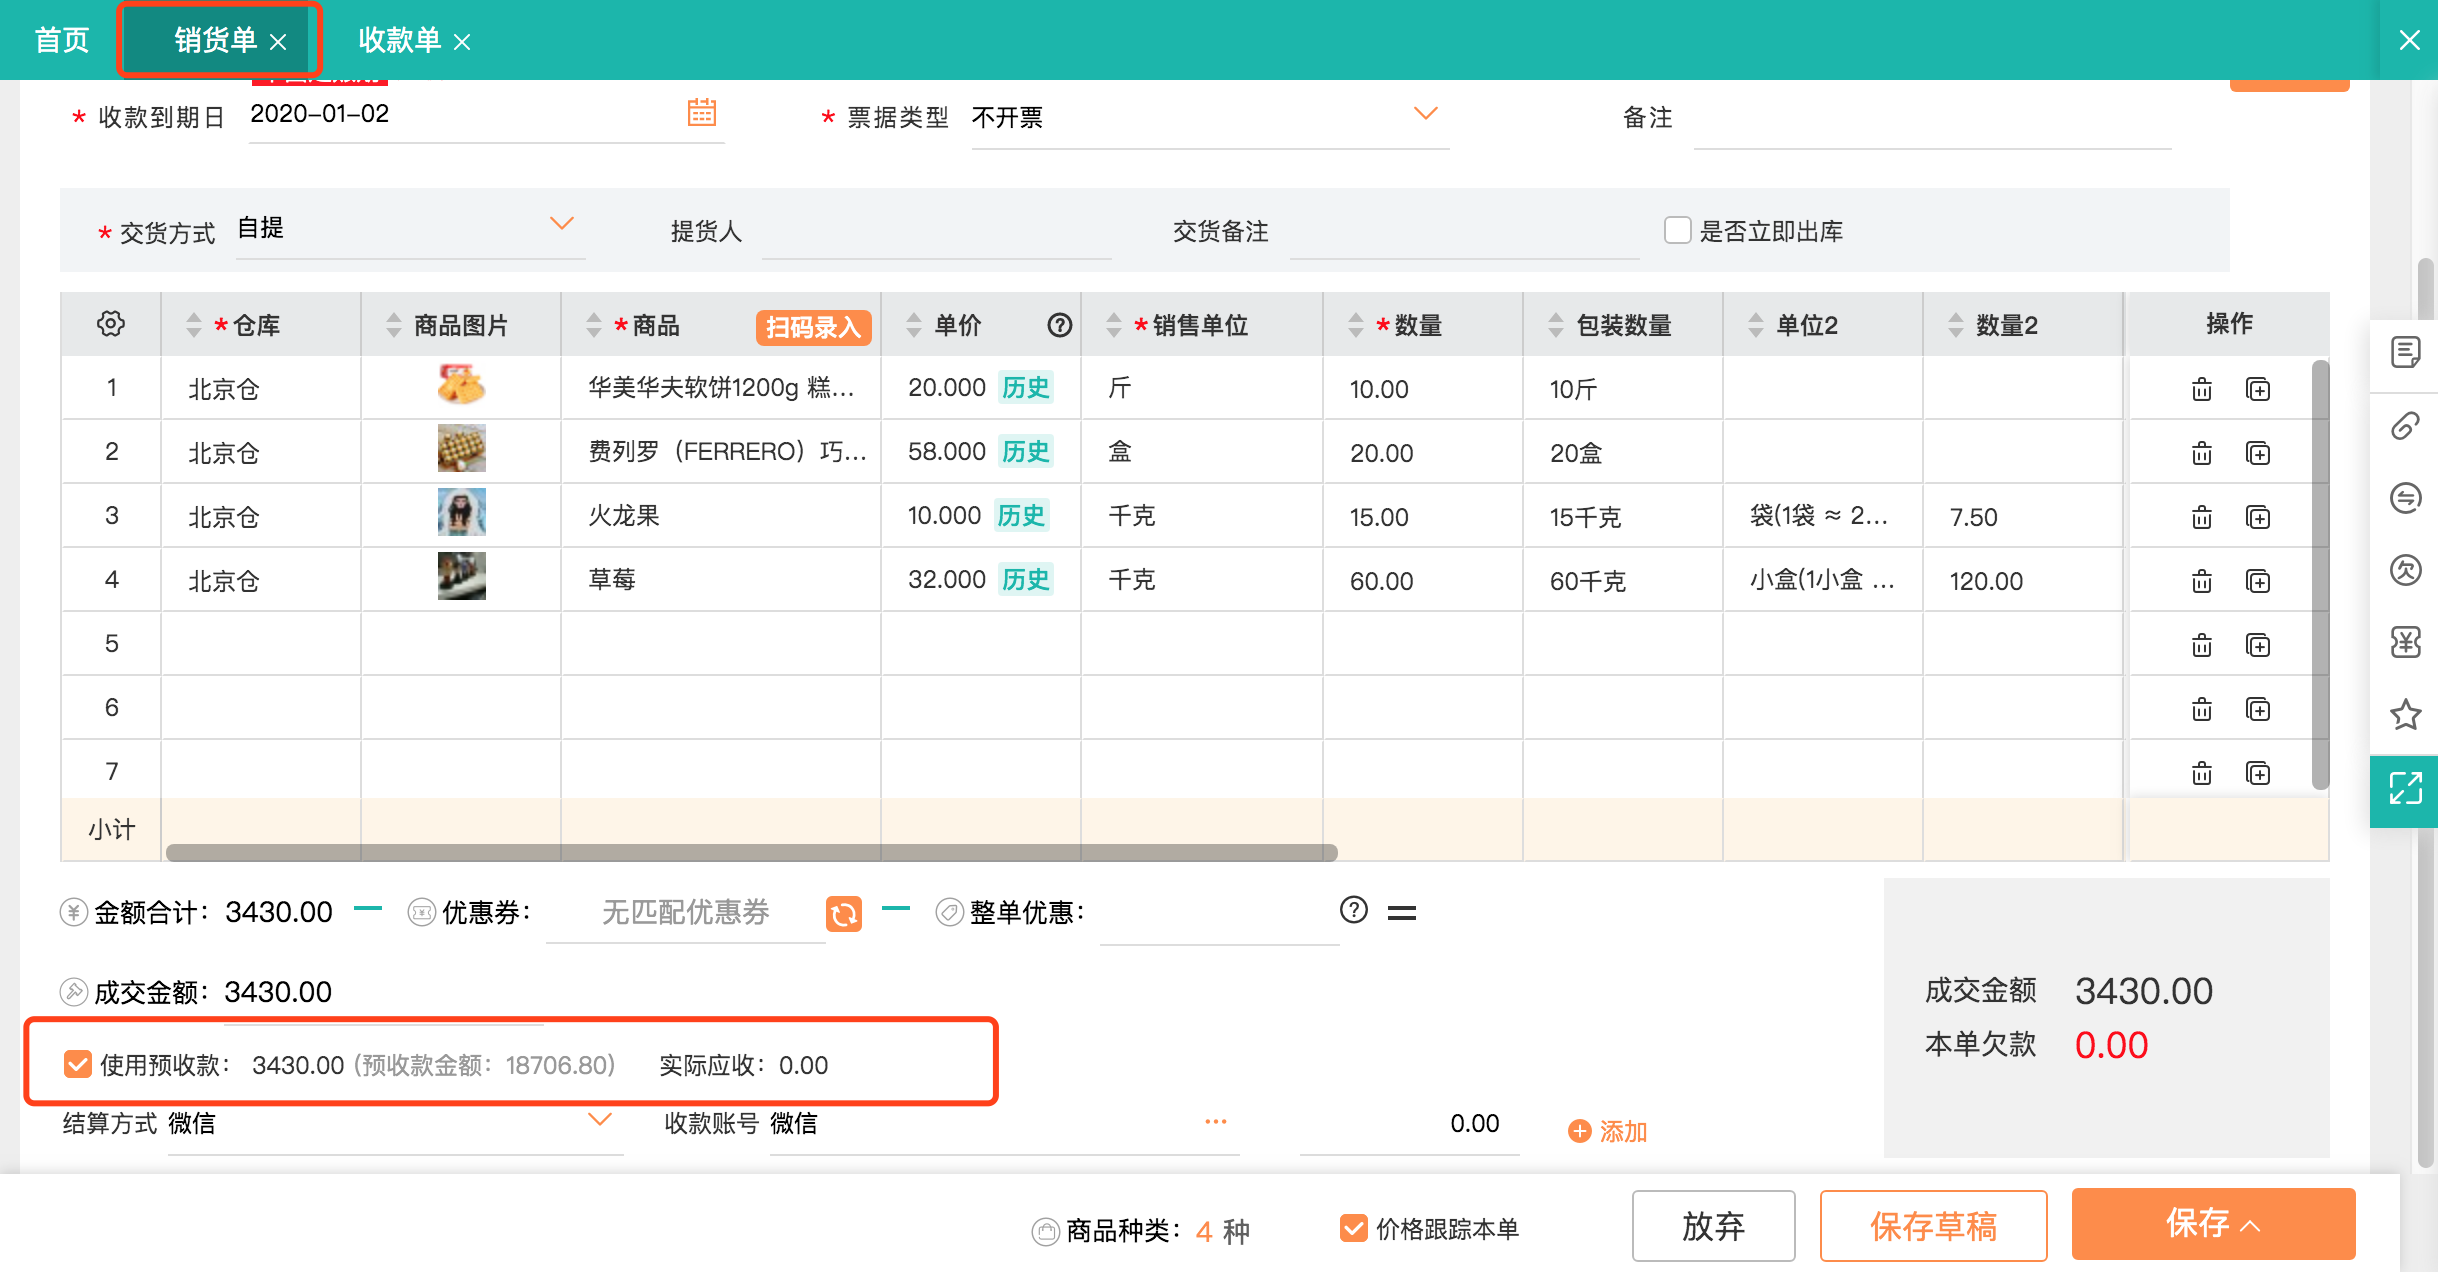Click the barcode scan entry icon
Image resolution: width=2438 pixels, height=1272 pixels.
coord(814,326)
